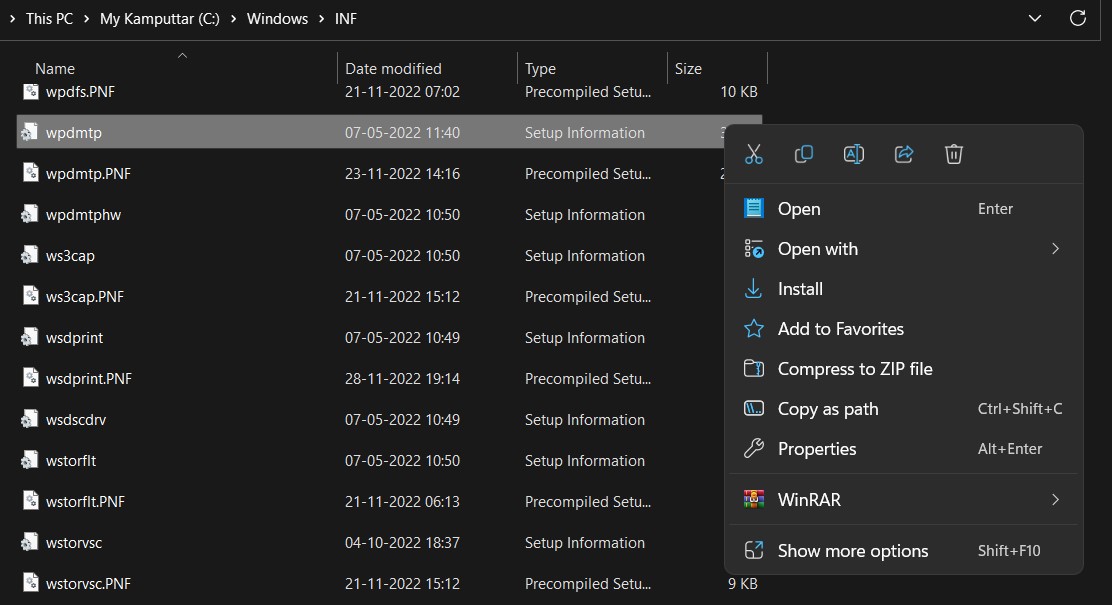Navigate to the Windows breadcrumb folder
This screenshot has height=605, width=1112.
[x=277, y=18]
